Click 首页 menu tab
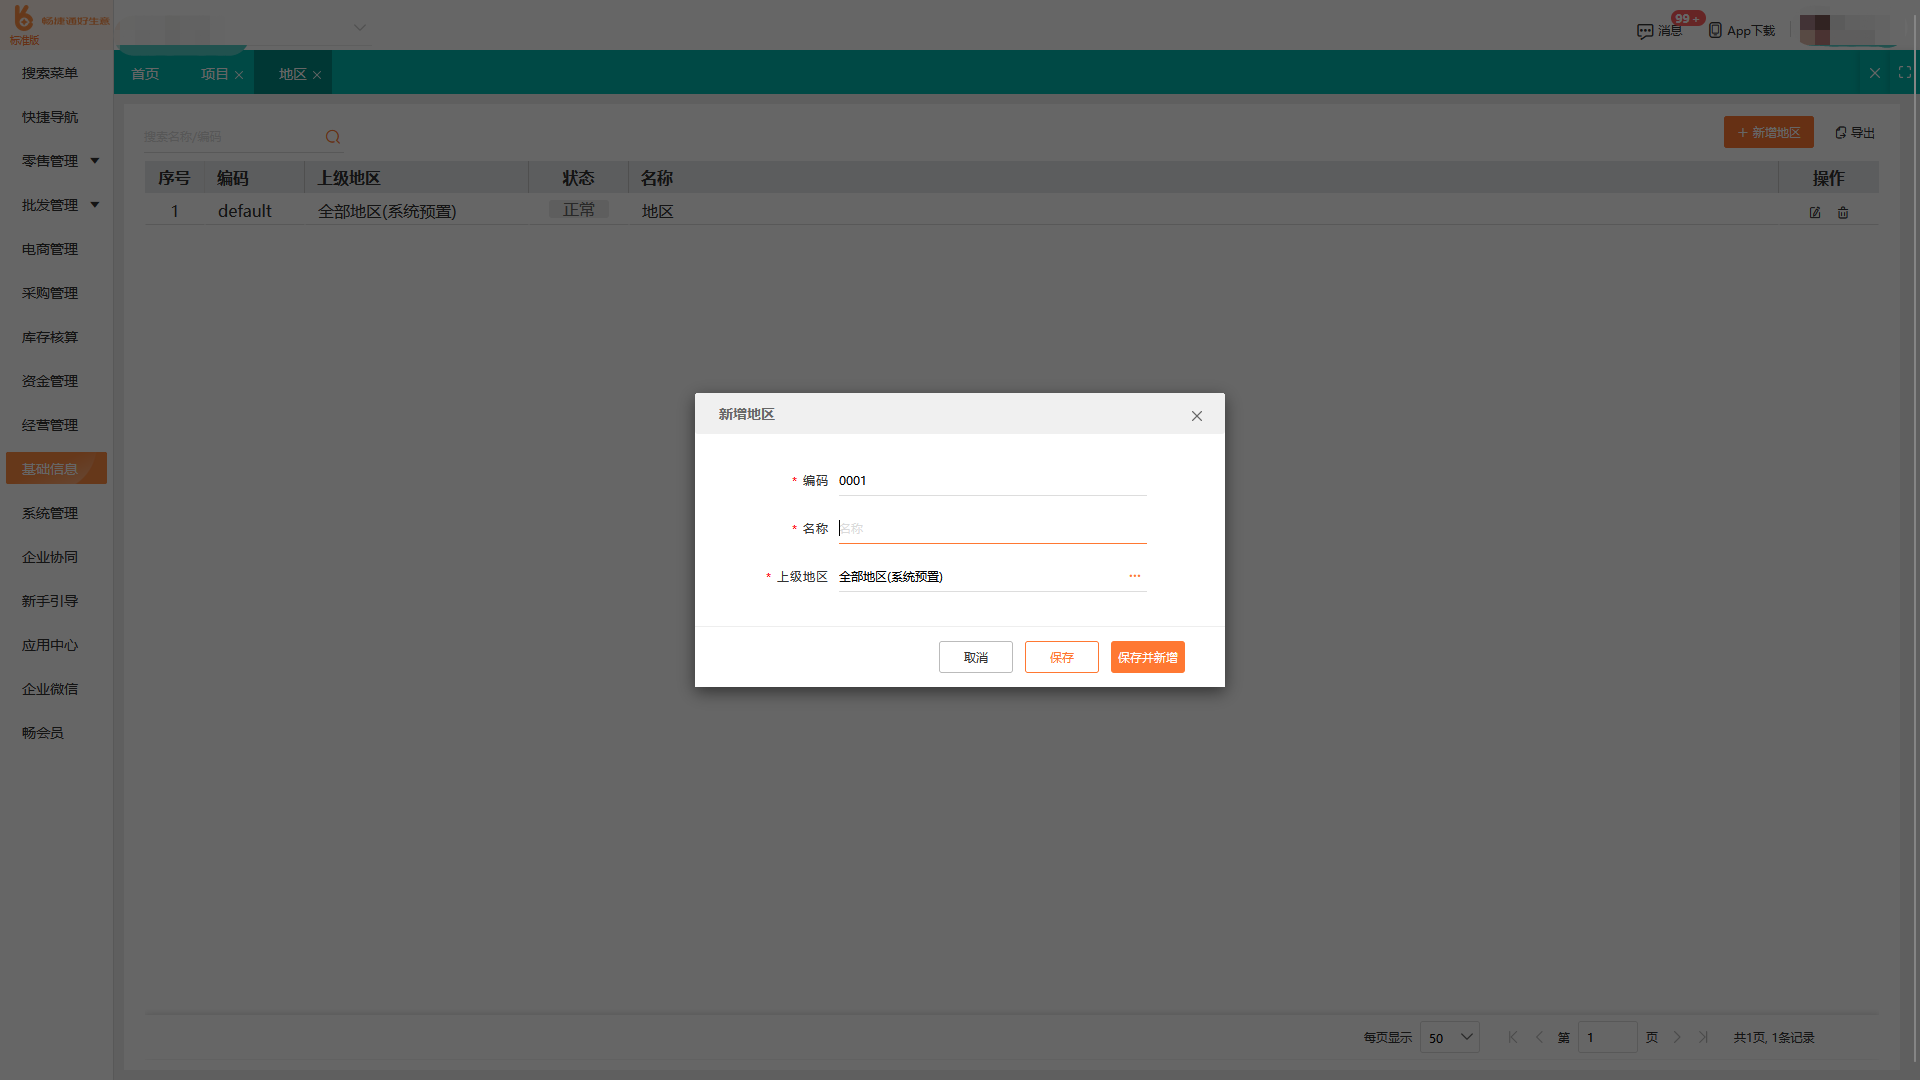Image resolution: width=1920 pixels, height=1080 pixels. (145, 74)
